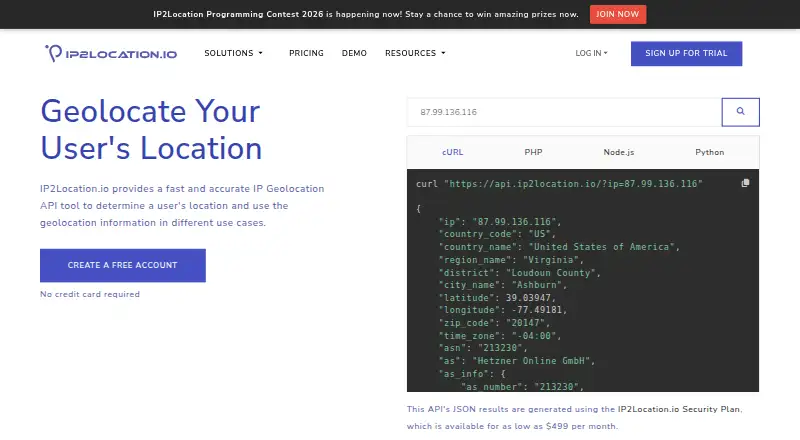The width and height of the screenshot is (800, 440).
Task: Switch to the PHP tab
Action: click(533, 152)
